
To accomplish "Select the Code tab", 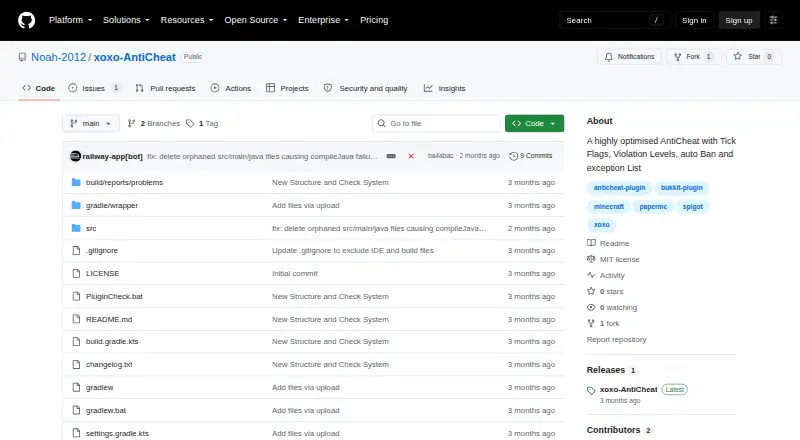I will tap(39, 88).
